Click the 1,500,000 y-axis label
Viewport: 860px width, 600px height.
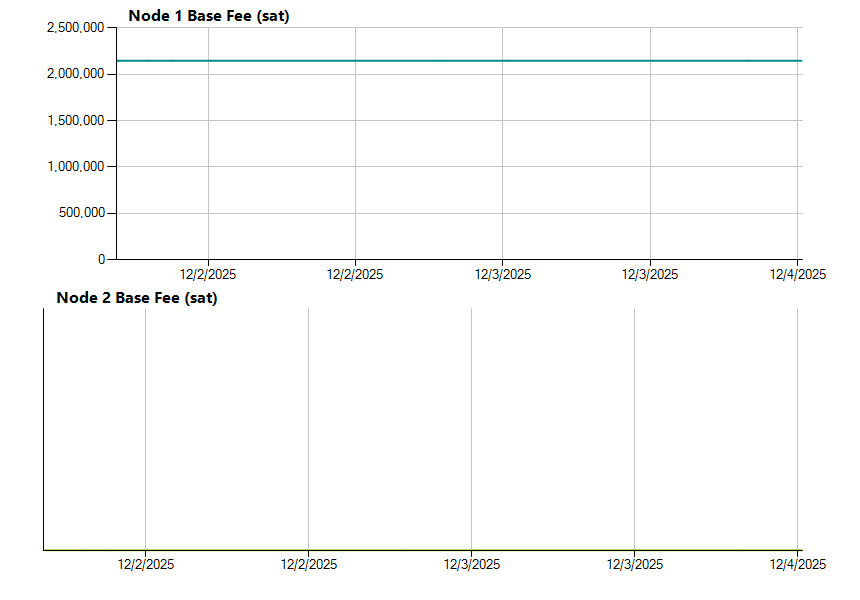coord(75,120)
